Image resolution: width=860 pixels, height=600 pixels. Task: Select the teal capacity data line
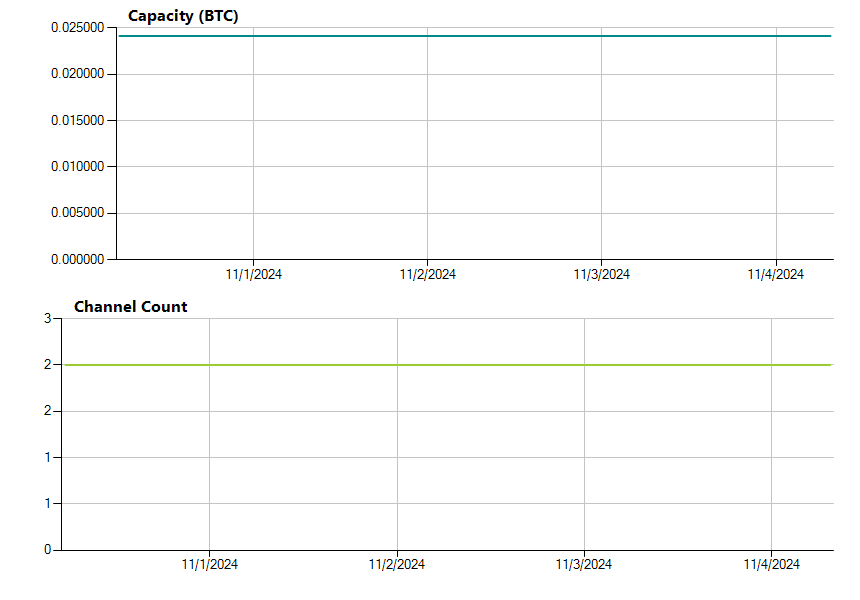pos(475,36)
